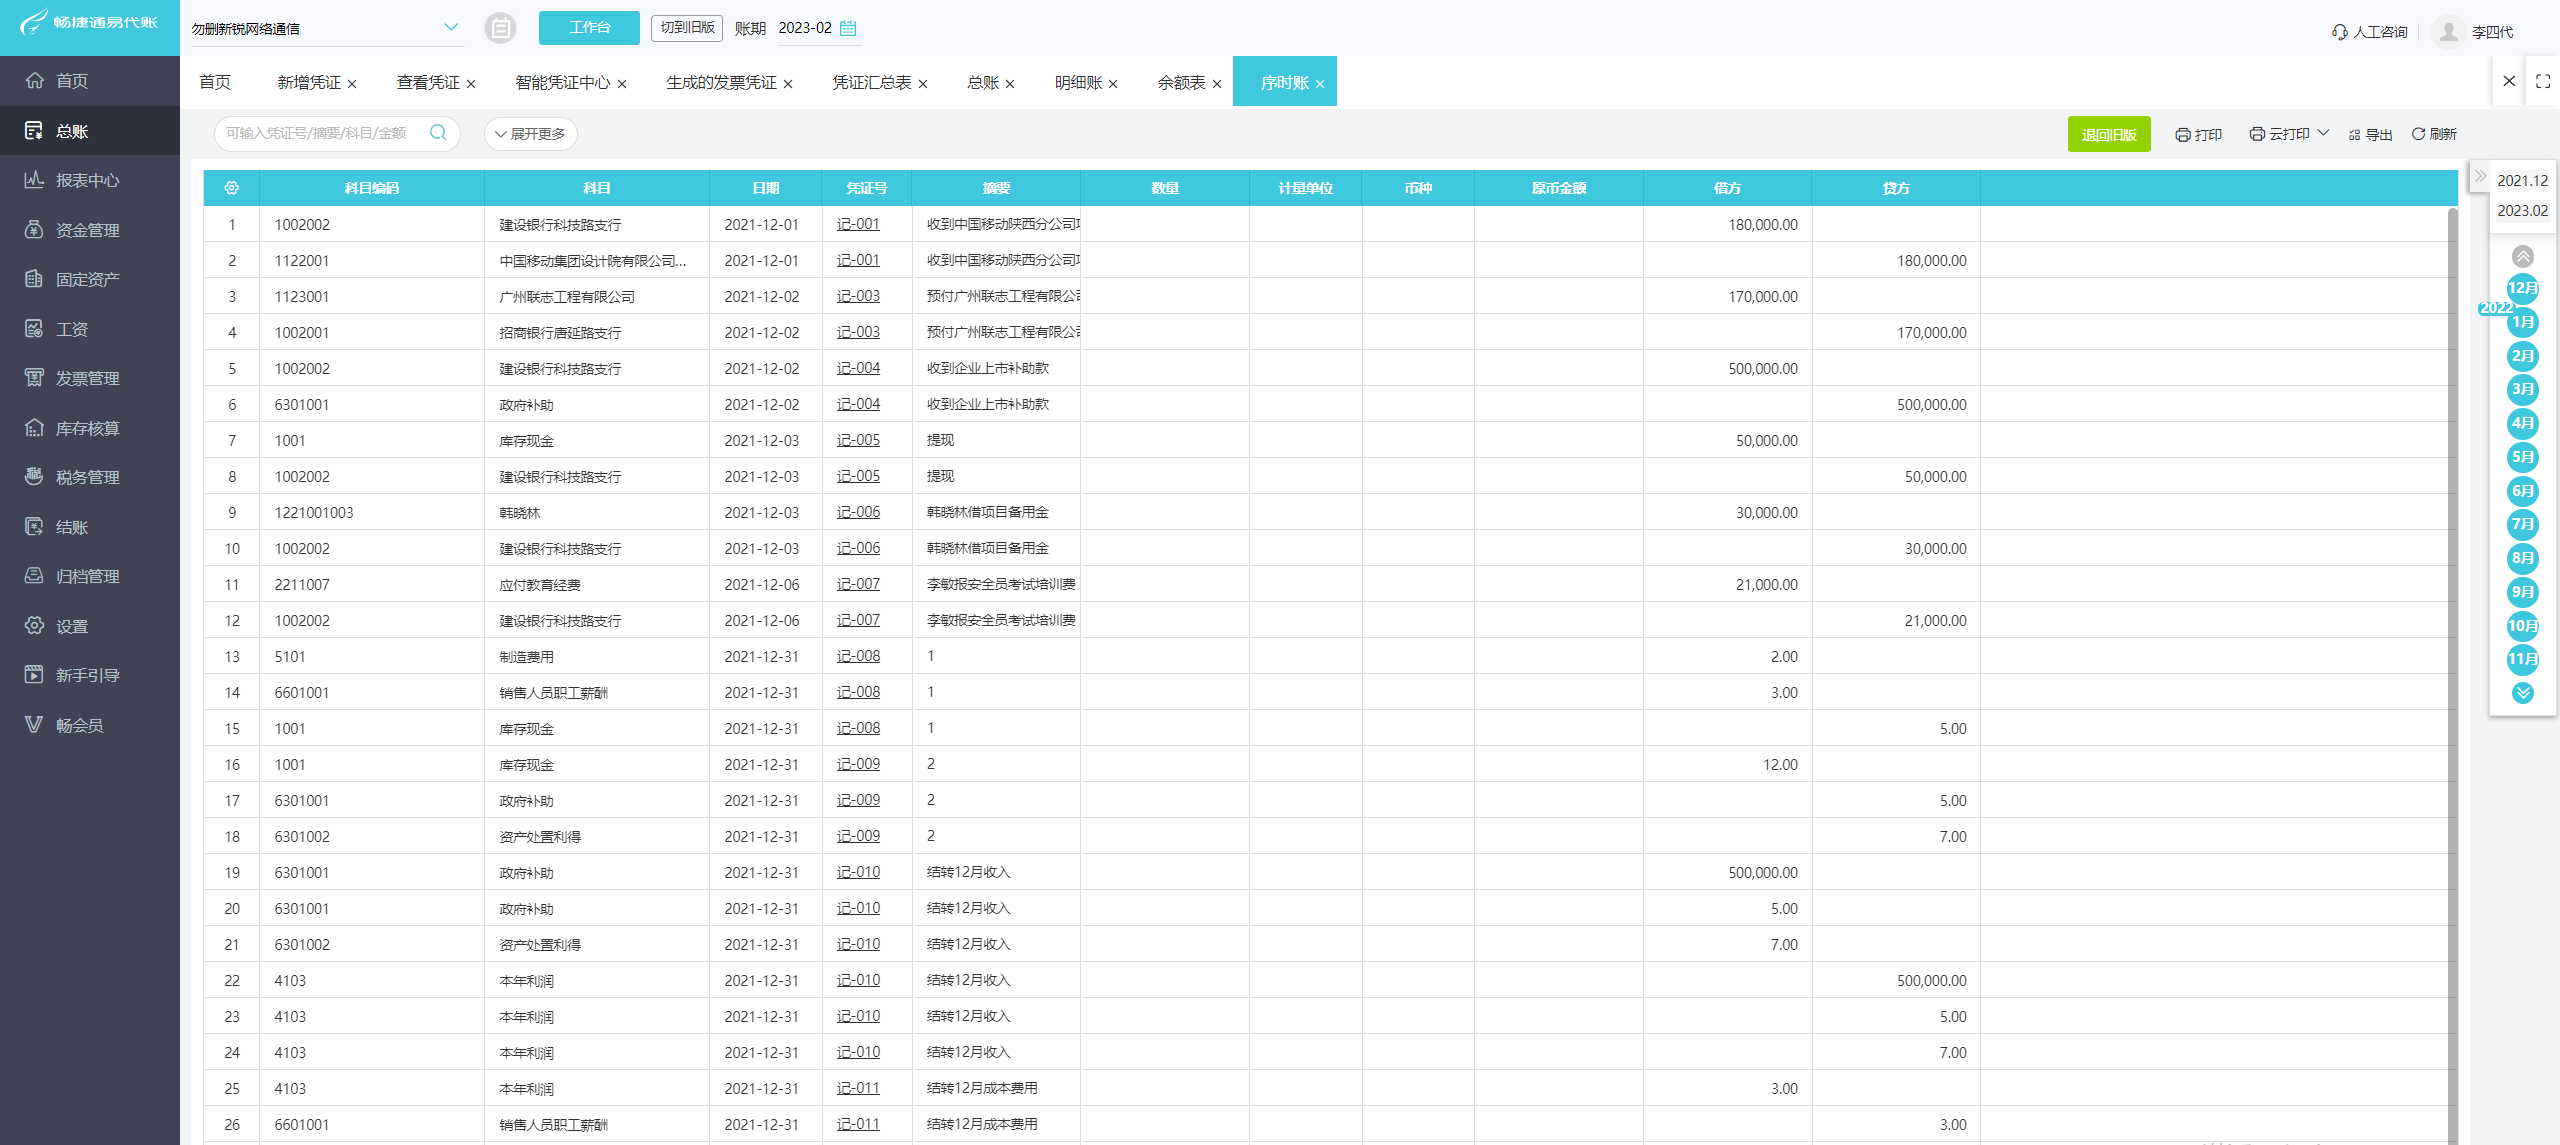The width and height of the screenshot is (2560, 1145).
Task: Toggle row checkbox for entry 1
Action: tap(230, 224)
